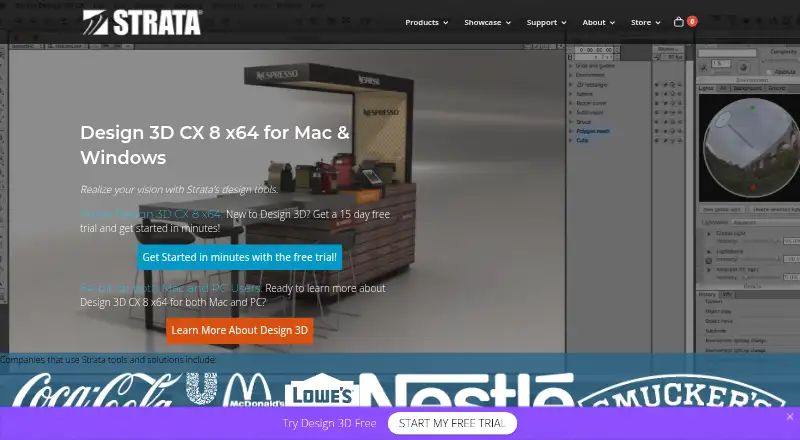Open the Products menu

tap(427, 22)
